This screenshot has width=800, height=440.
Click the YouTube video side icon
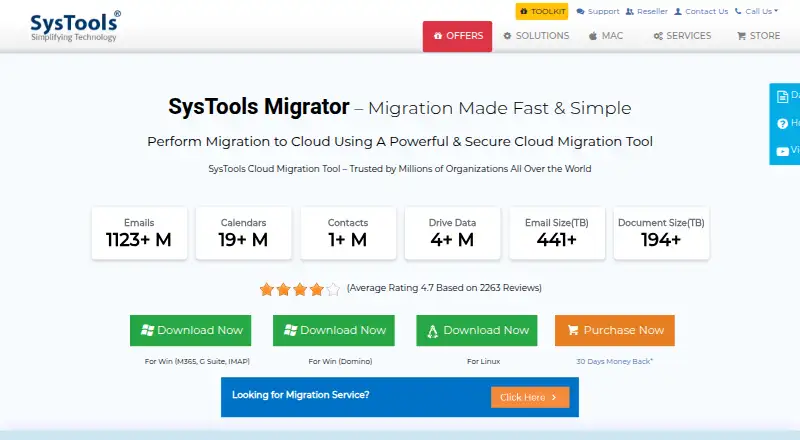point(782,151)
